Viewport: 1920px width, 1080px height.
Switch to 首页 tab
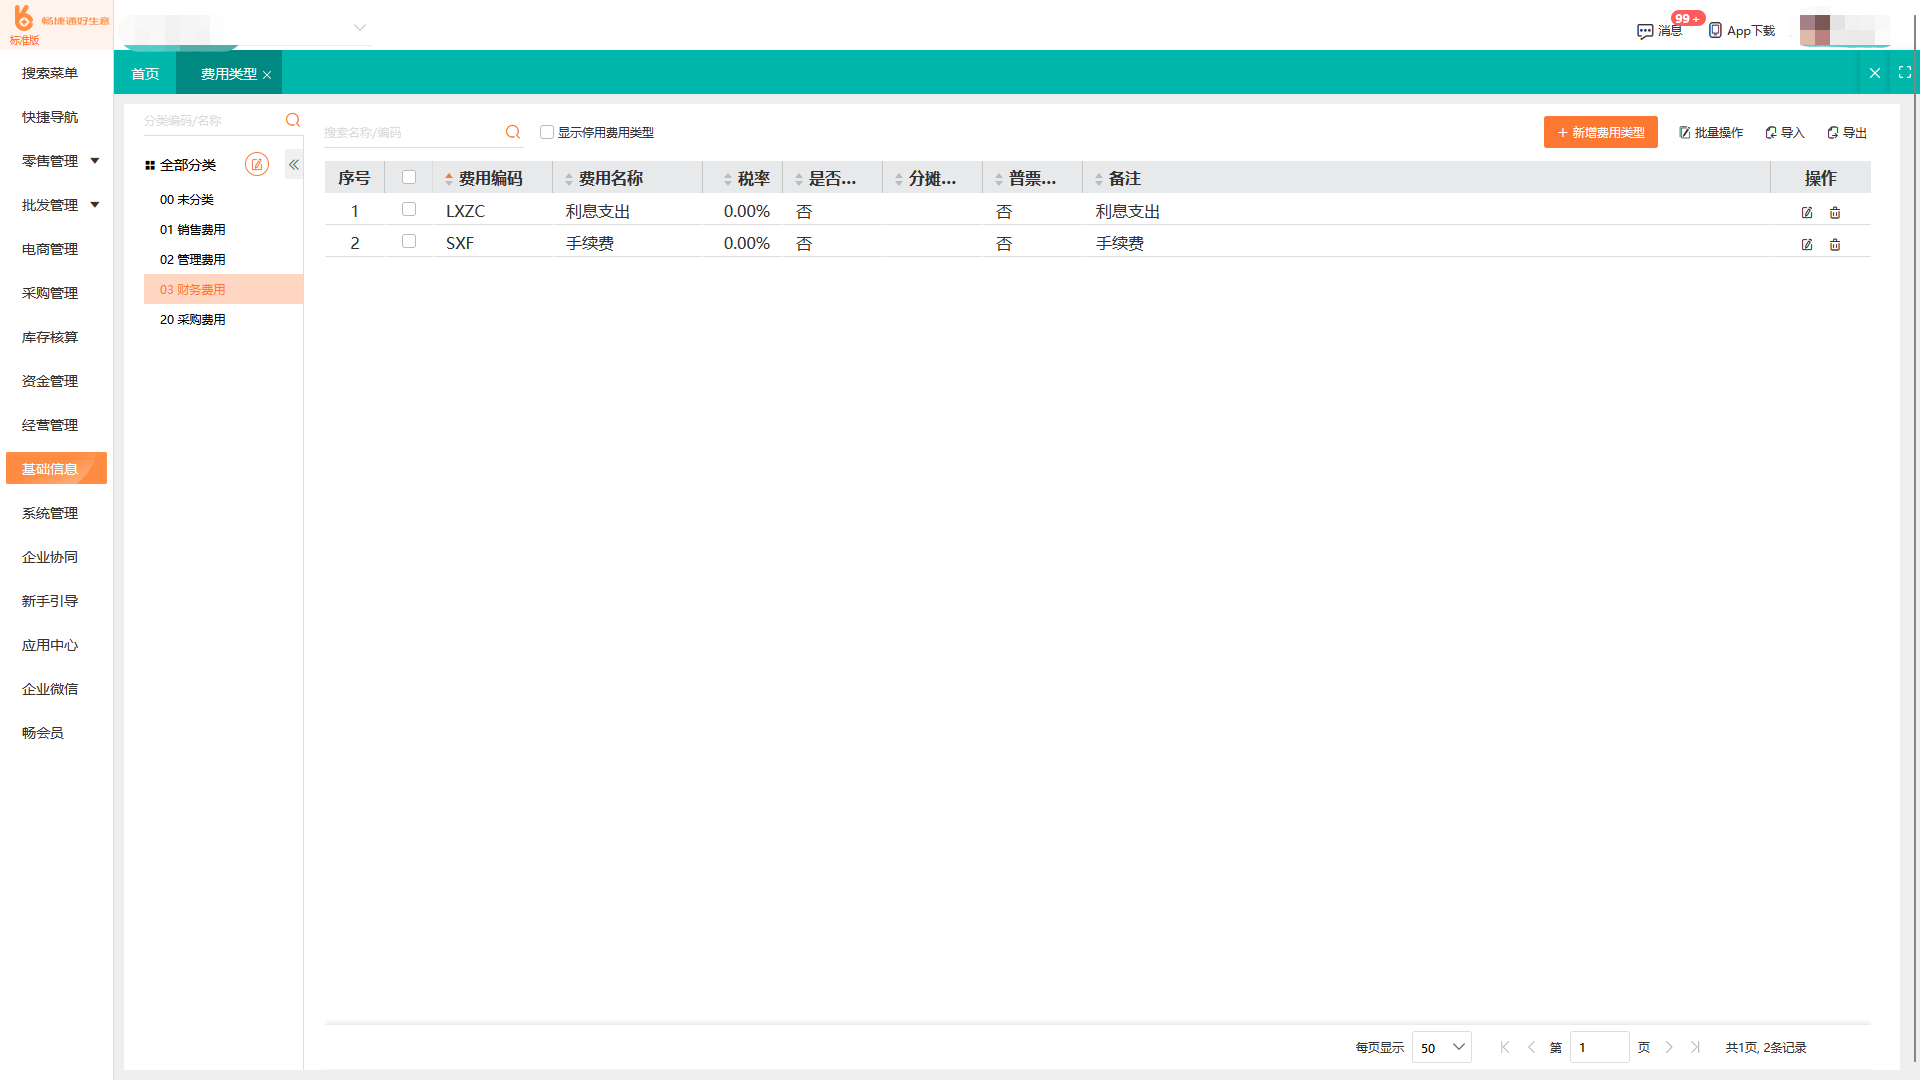(145, 74)
